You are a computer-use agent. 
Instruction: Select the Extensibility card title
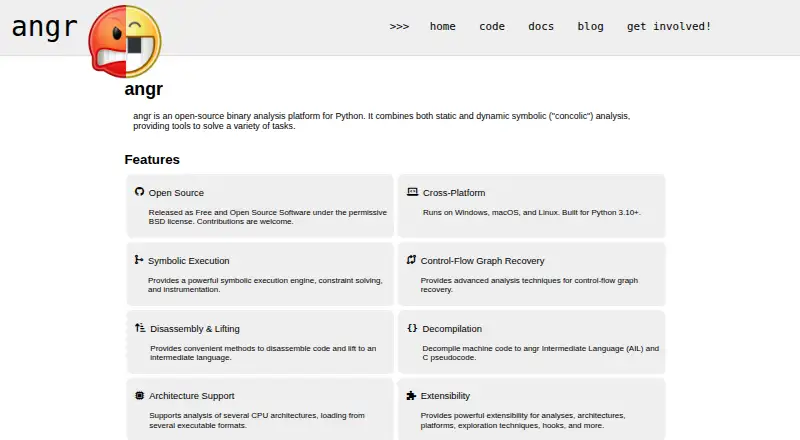[x=445, y=396]
